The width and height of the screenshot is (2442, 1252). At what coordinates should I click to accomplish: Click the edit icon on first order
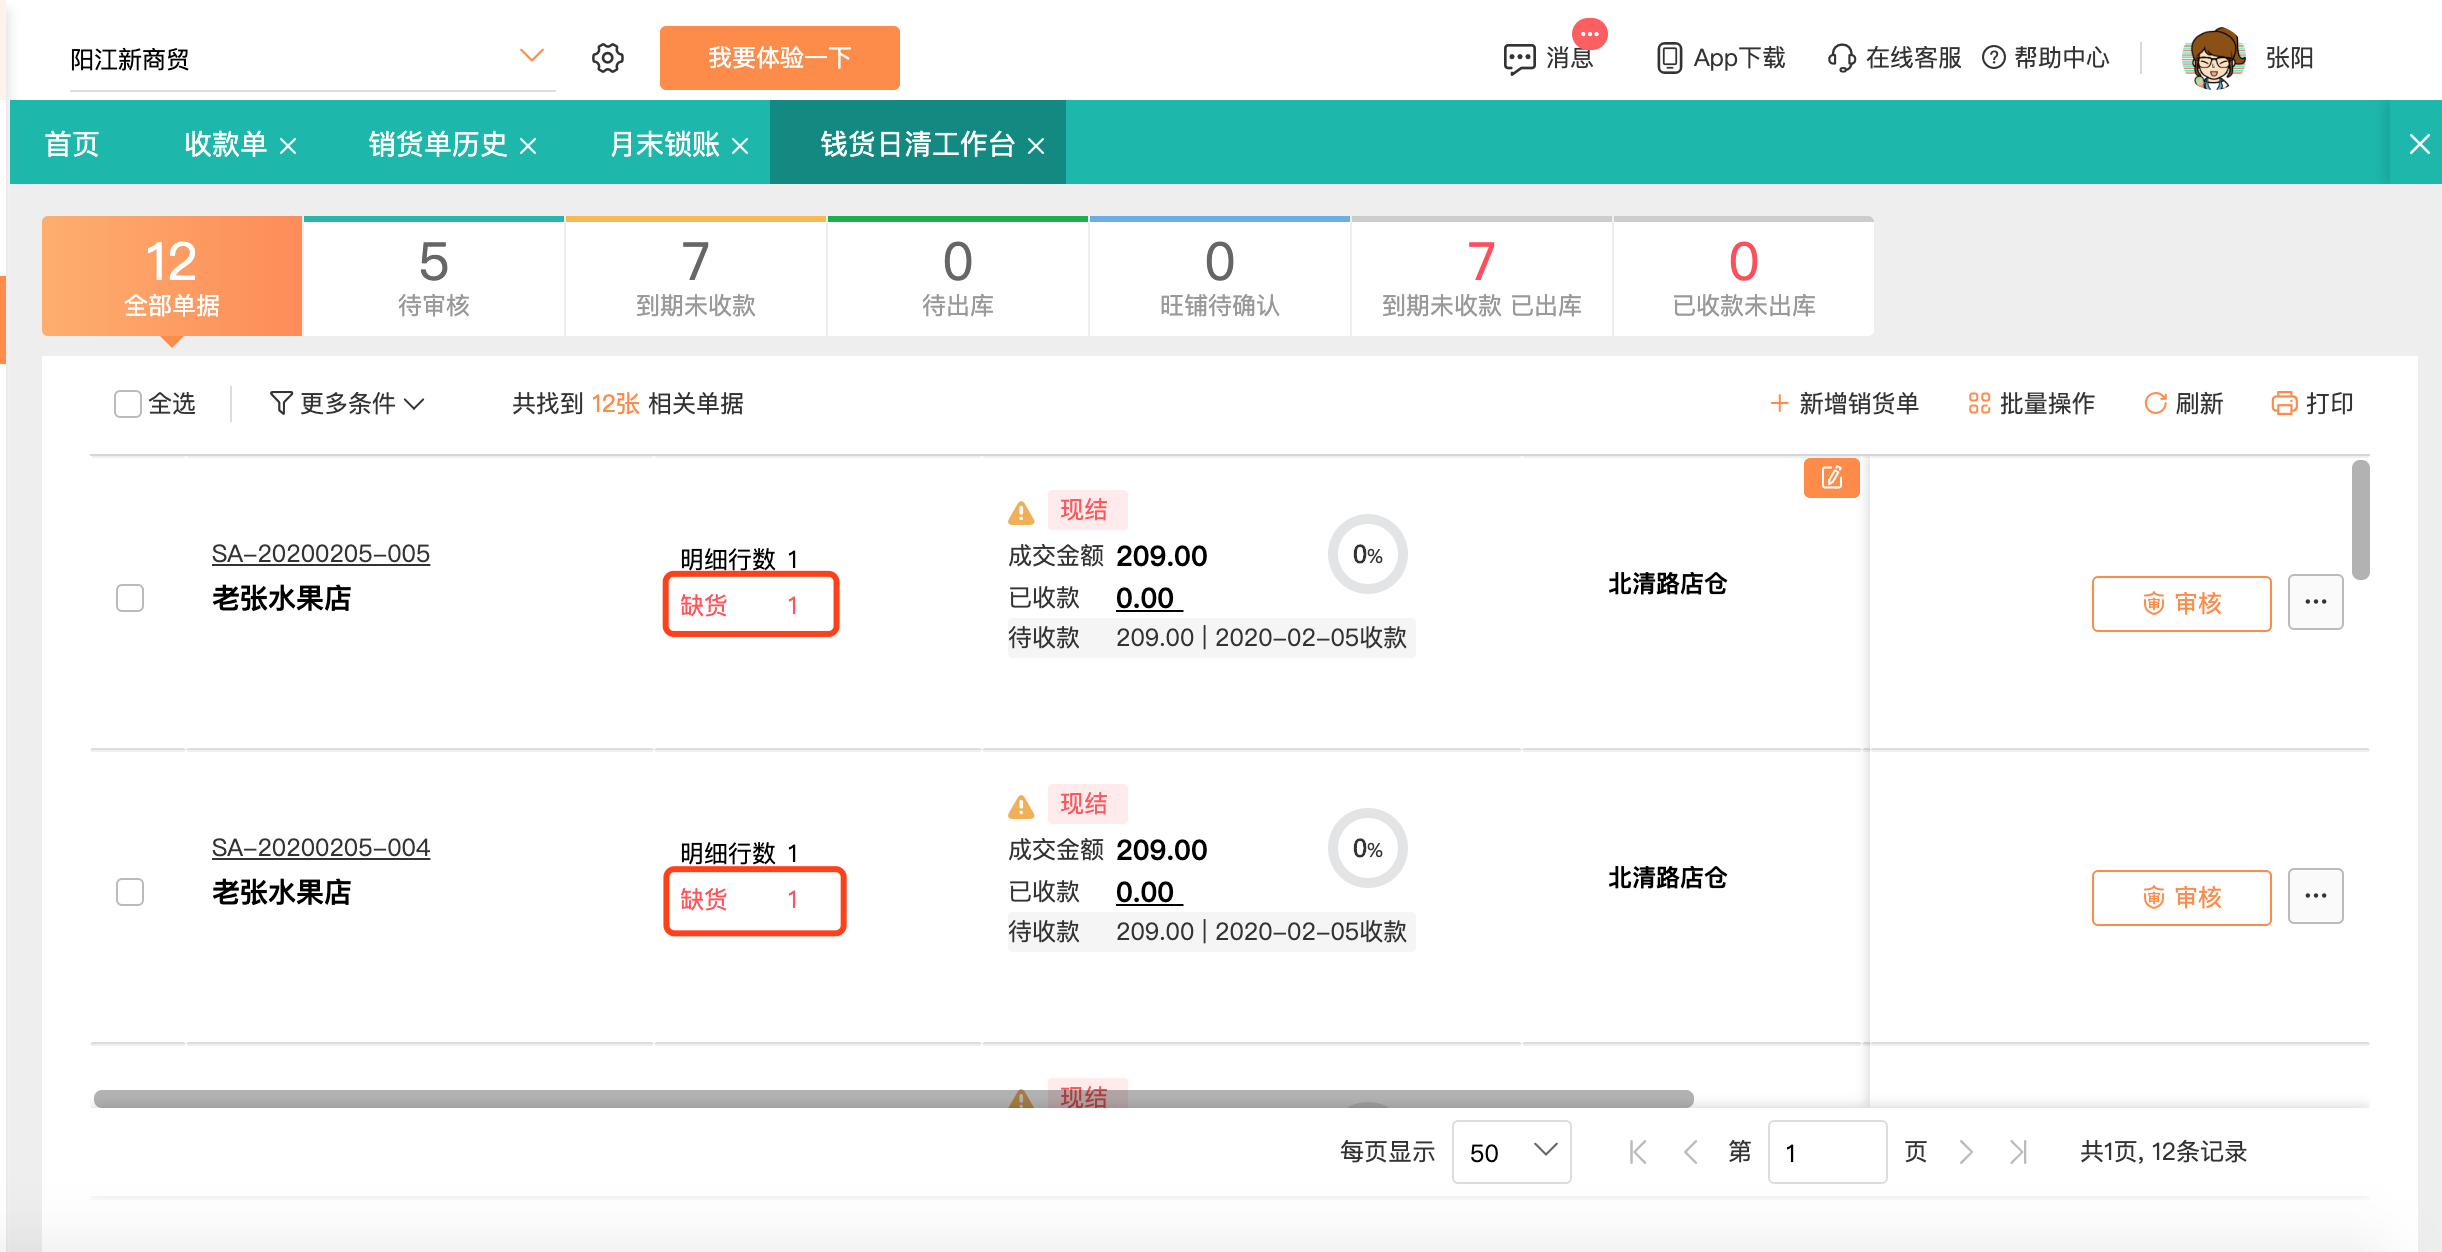[1832, 479]
